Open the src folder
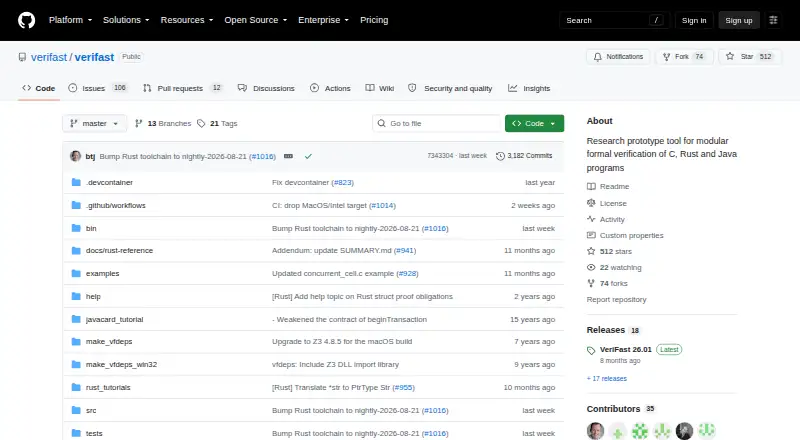The width and height of the screenshot is (800, 440). click(91, 410)
